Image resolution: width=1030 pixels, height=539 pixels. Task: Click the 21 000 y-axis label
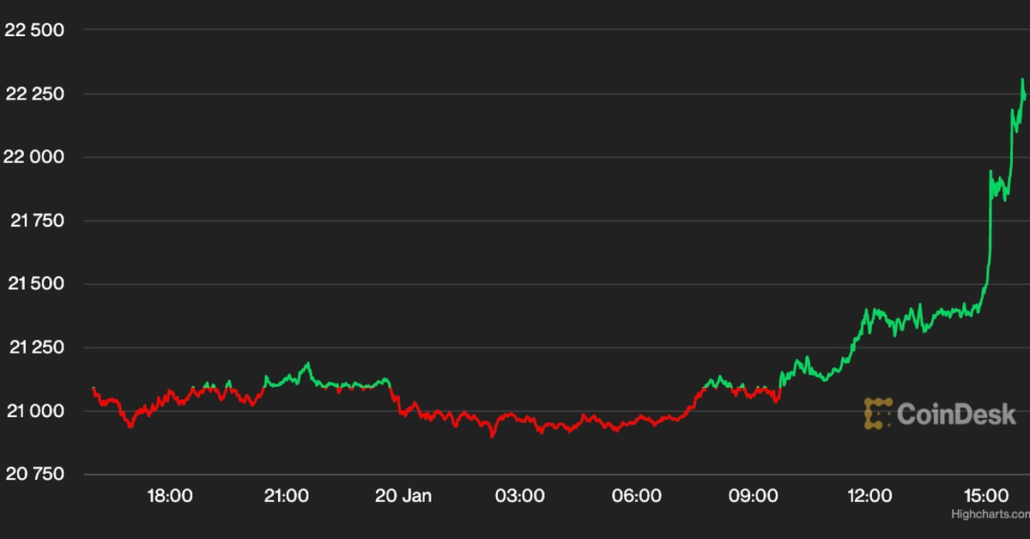[x=36, y=411]
